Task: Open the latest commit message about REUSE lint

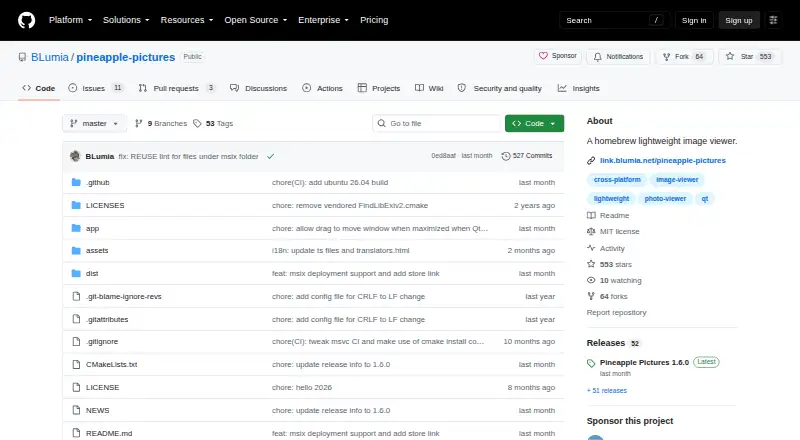Action: point(188,156)
